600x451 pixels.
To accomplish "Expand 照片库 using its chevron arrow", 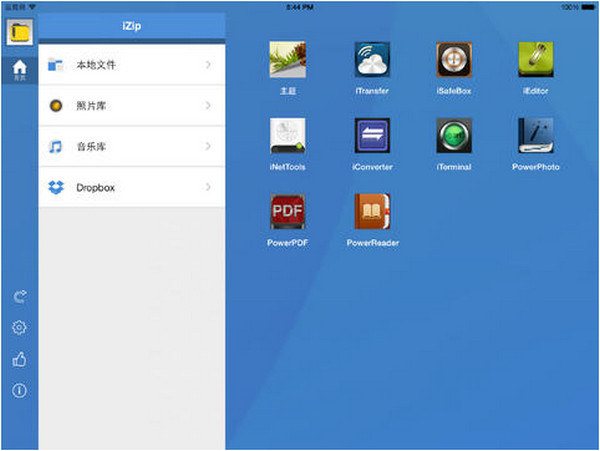I will click(208, 106).
